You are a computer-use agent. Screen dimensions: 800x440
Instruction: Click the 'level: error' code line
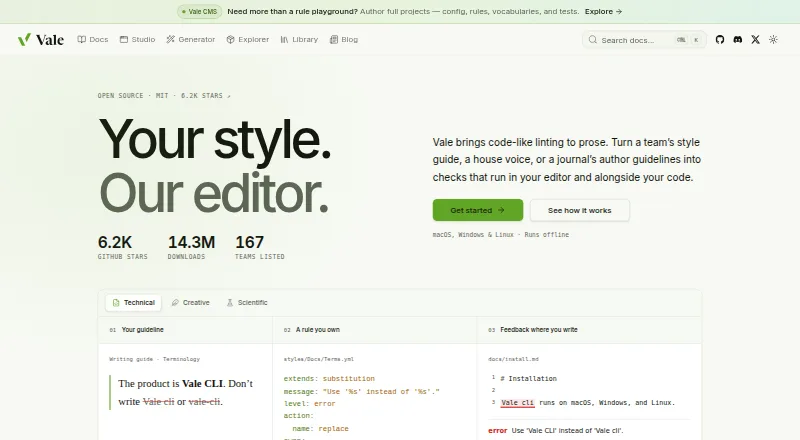[309, 403]
